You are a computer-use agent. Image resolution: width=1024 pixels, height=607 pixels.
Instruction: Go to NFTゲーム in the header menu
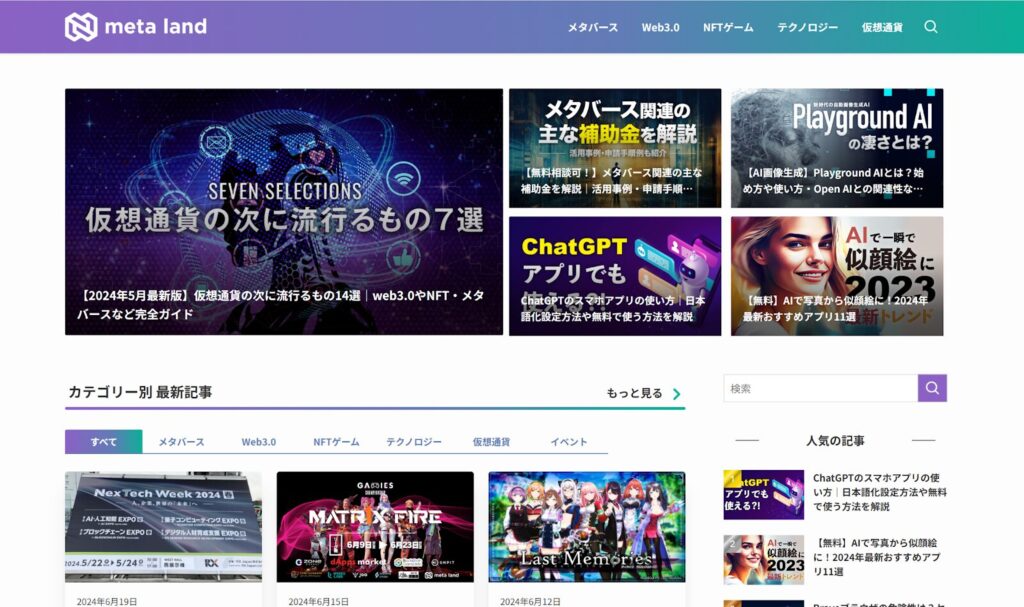click(728, 27)
